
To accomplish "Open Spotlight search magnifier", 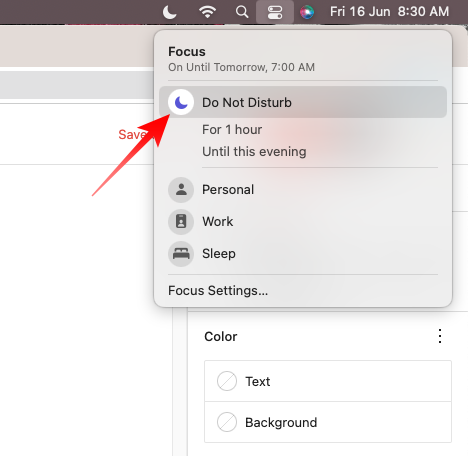I will coord(242,12).
